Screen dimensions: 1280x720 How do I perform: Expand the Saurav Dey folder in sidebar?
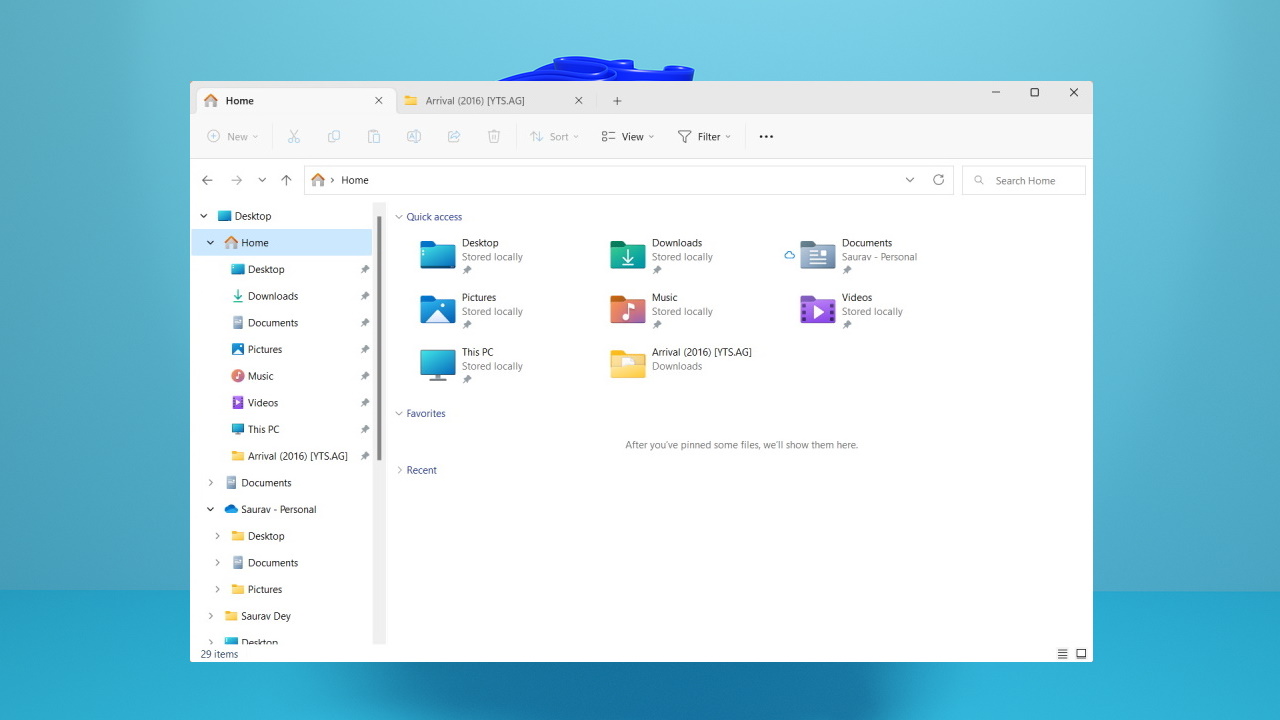(x=210, y=616)
